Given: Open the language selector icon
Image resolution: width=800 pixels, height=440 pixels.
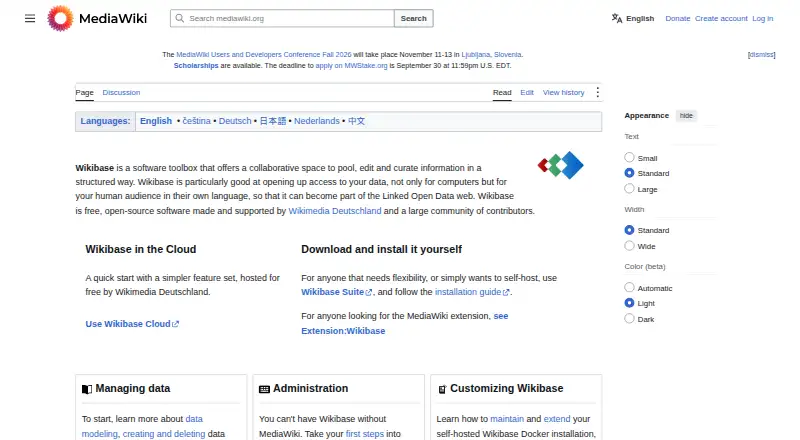Looking at the screenshot, I should point(617,18).
